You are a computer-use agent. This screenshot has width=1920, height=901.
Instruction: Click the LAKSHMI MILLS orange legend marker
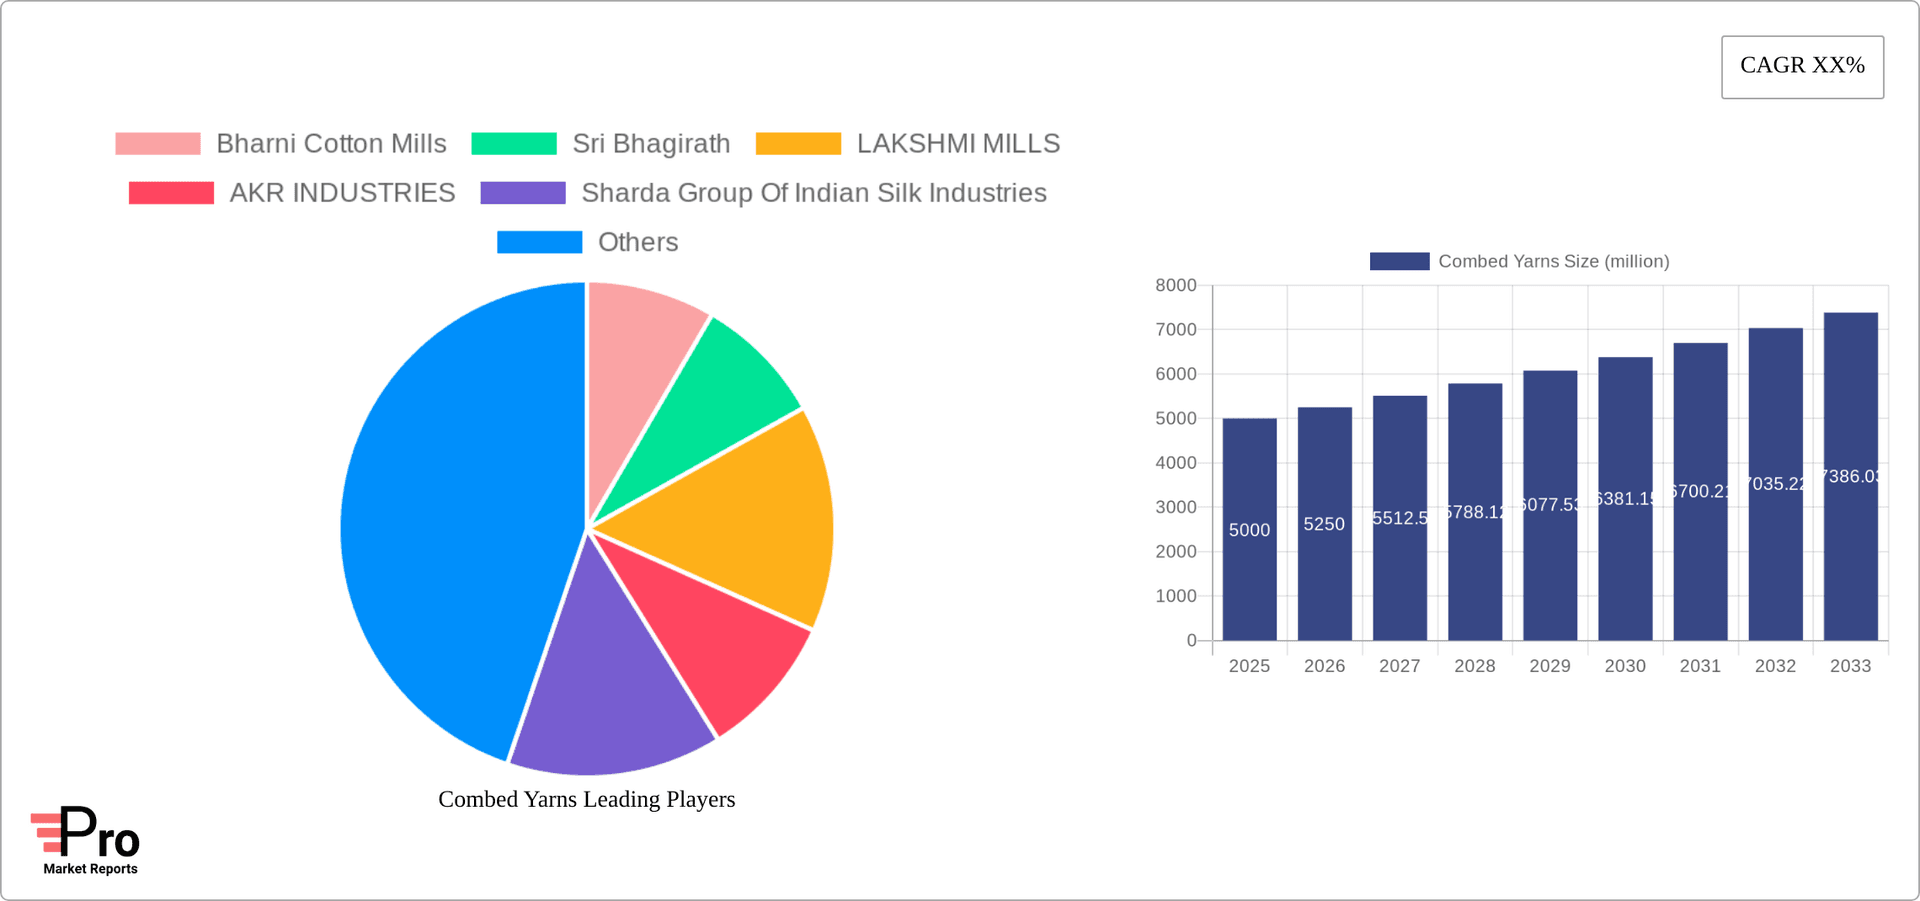pos(799,143)
